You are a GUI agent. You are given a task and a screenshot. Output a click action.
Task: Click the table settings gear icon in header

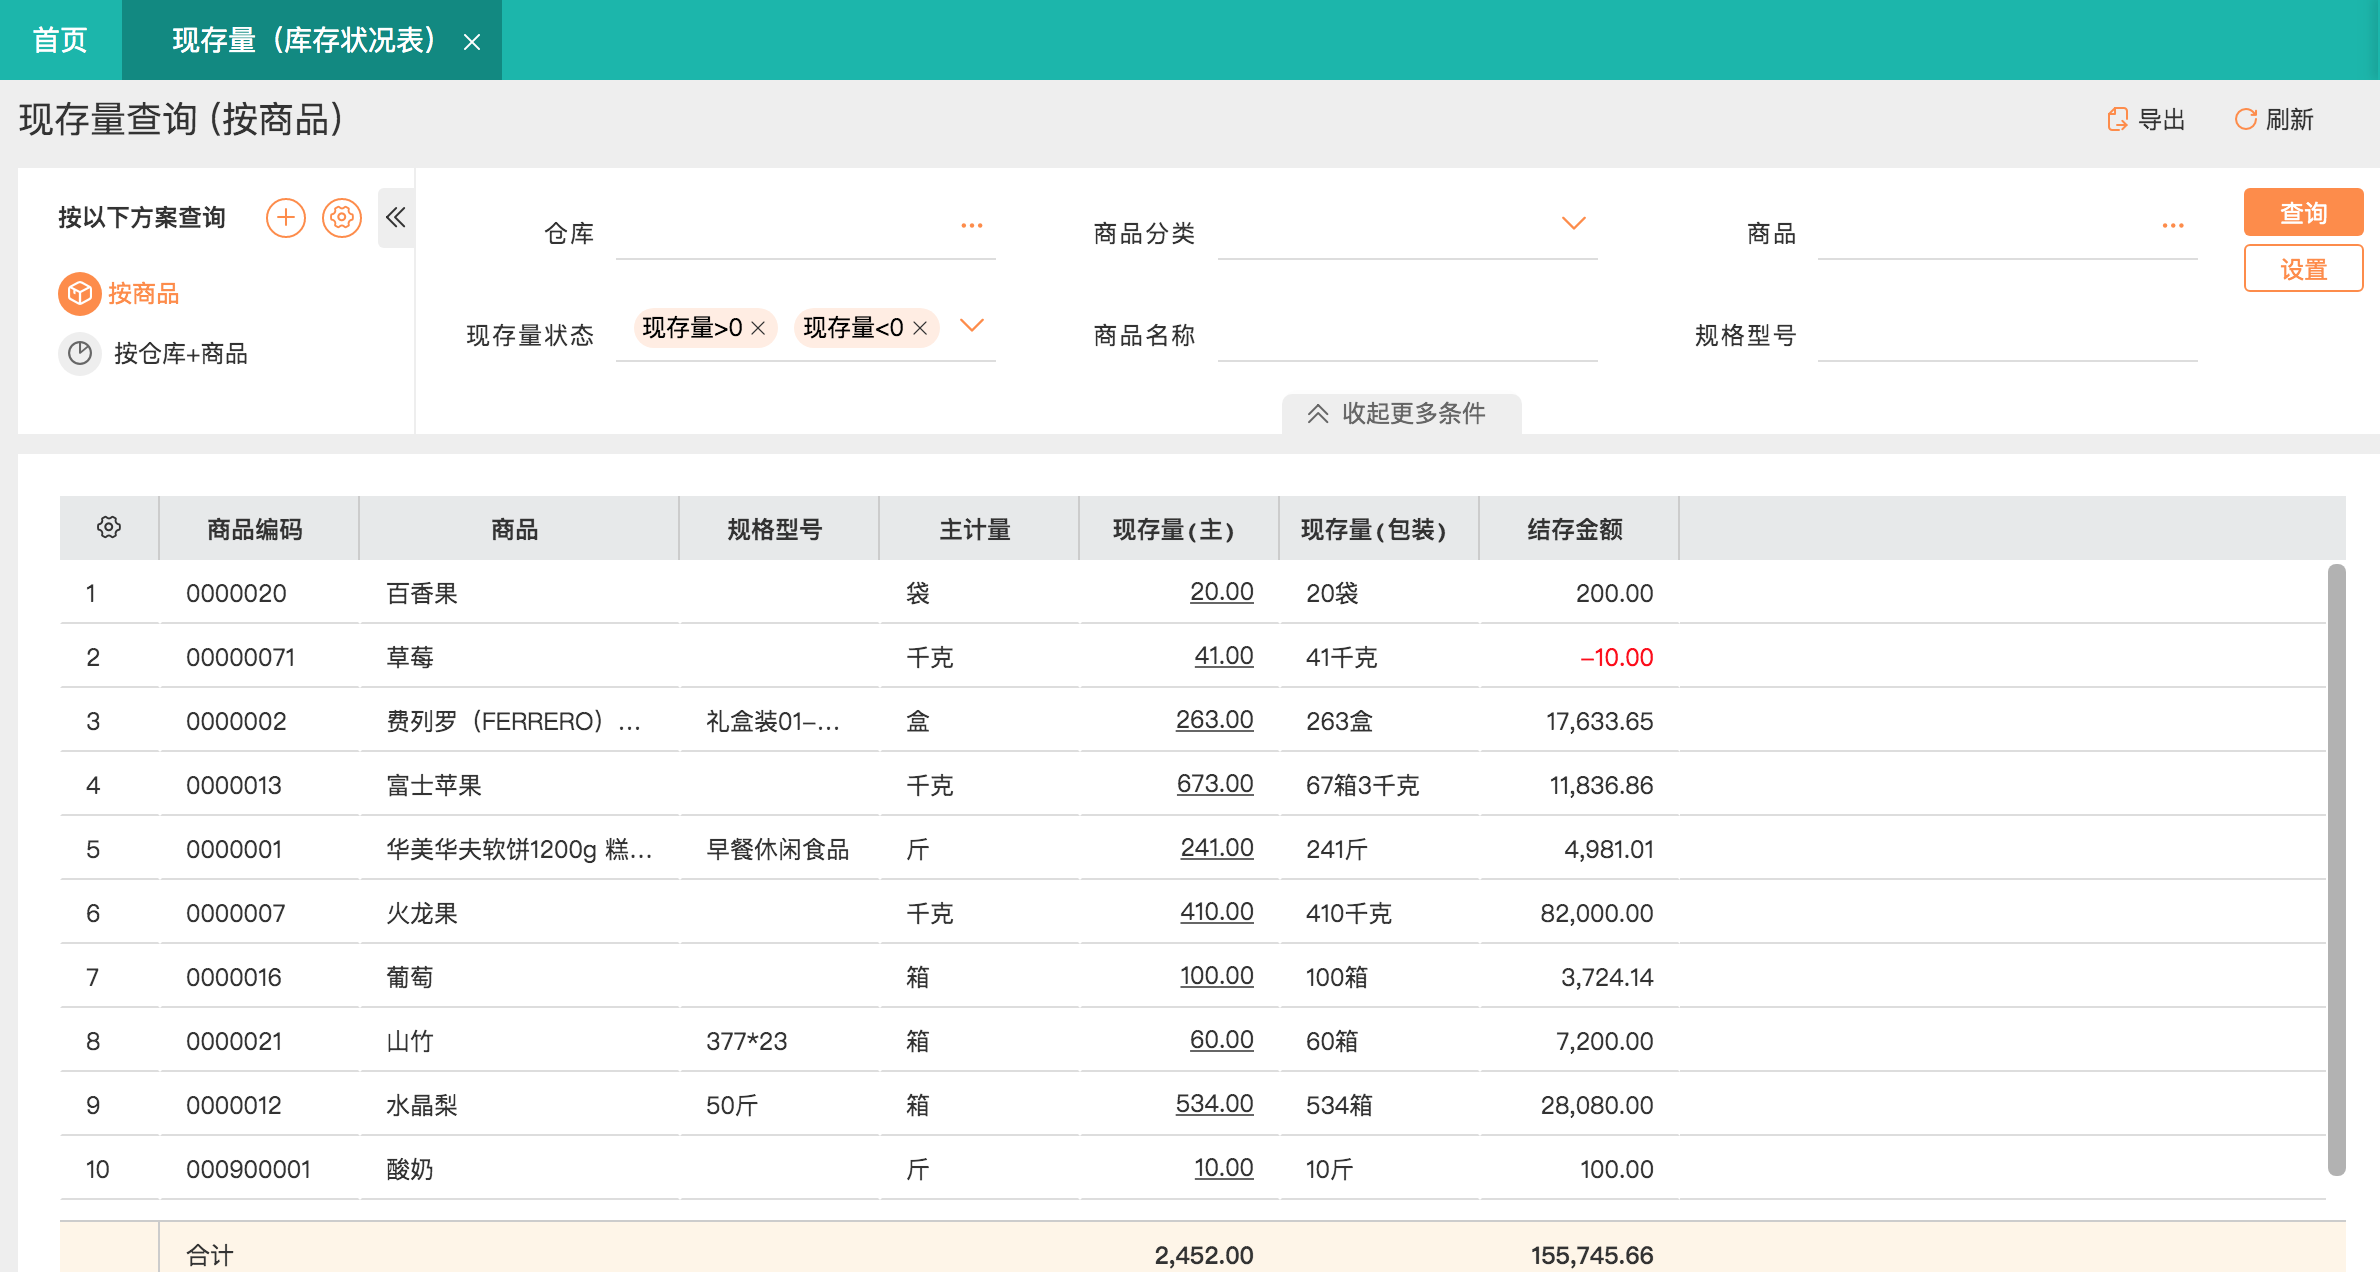109,527
